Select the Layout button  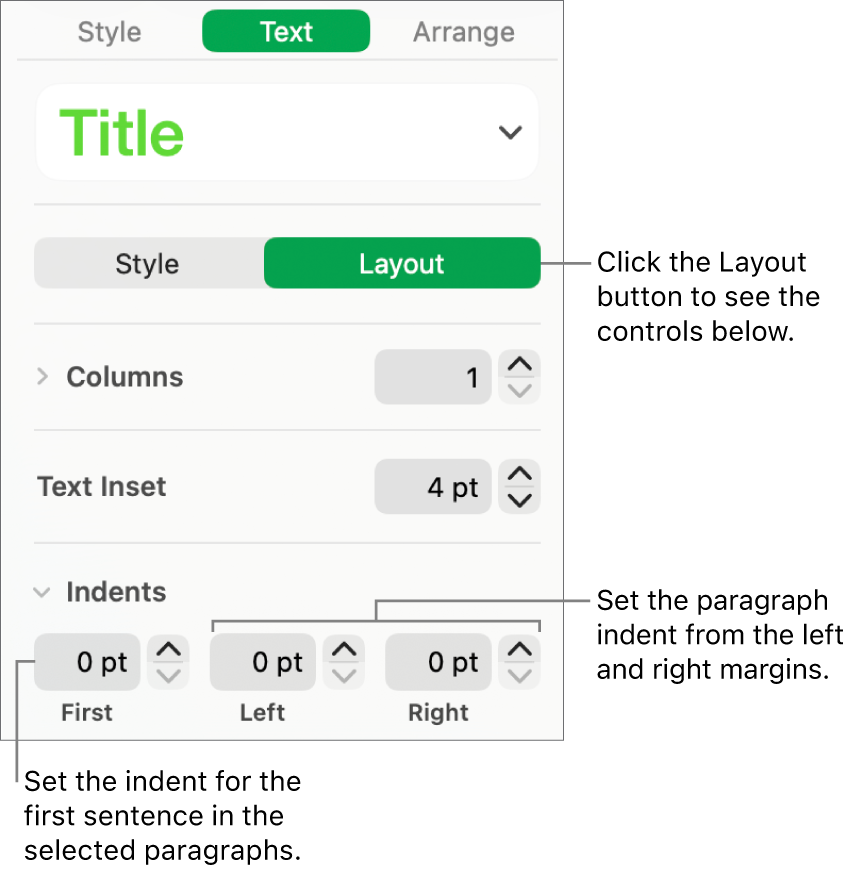click(402, 263)
